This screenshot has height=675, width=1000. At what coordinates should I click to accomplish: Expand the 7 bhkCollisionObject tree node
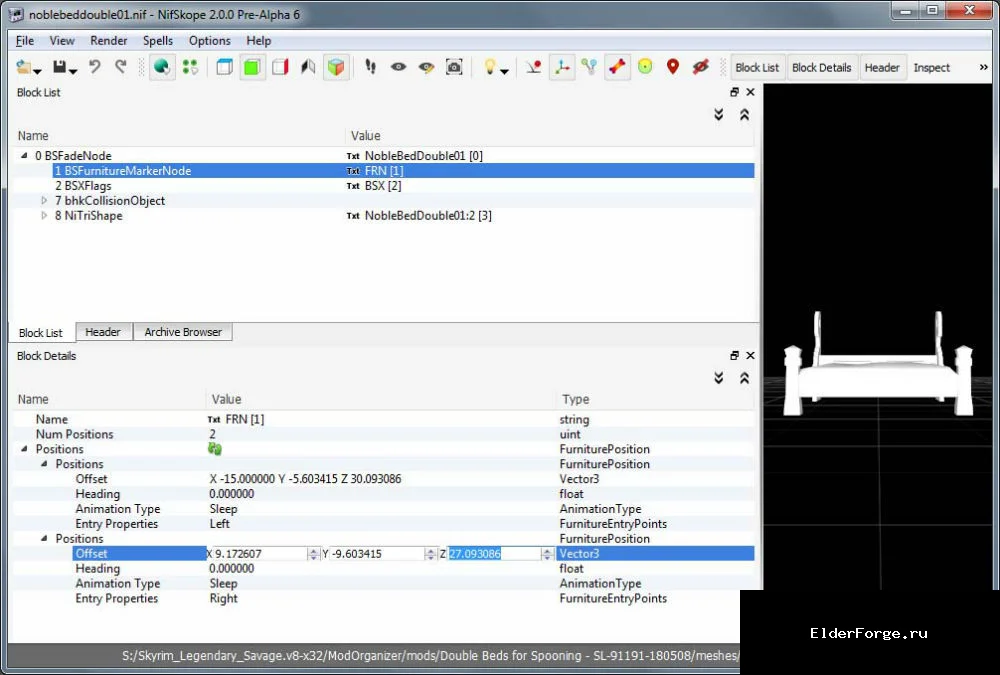pos(44,201)
